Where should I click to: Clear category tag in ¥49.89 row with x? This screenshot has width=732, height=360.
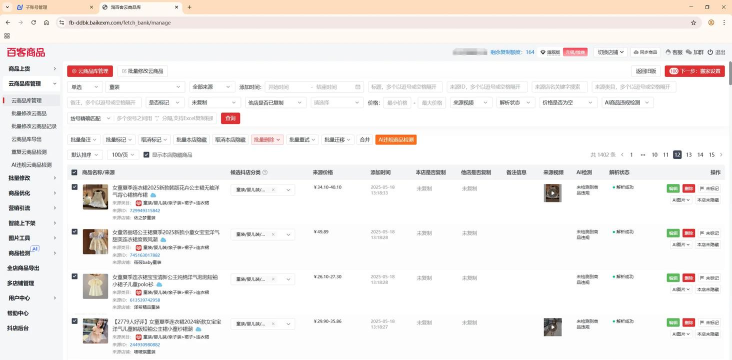coord(273,234)
